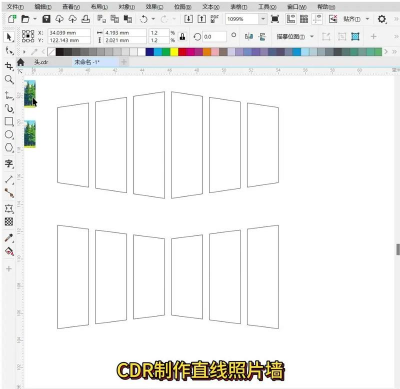The width and height of the screenshot is (400, 389).
Task: Mirror the selection vertically
Action: tap(262, 37)
